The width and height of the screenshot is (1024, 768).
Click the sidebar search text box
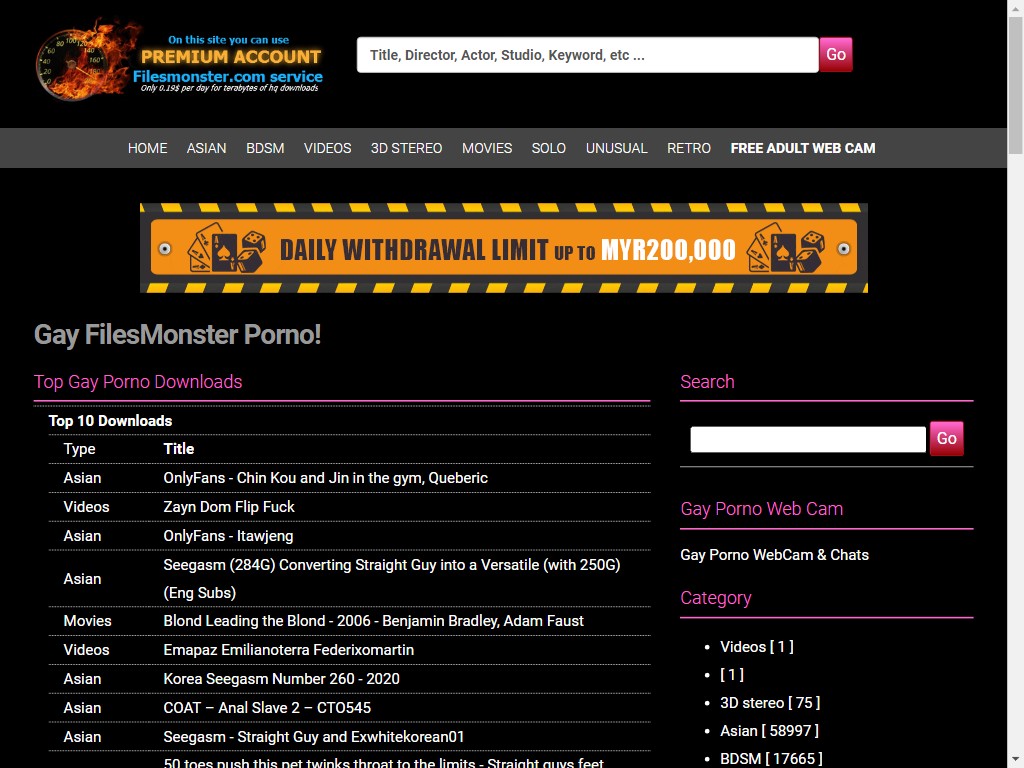pyautogui.click(x=808, y=439)
